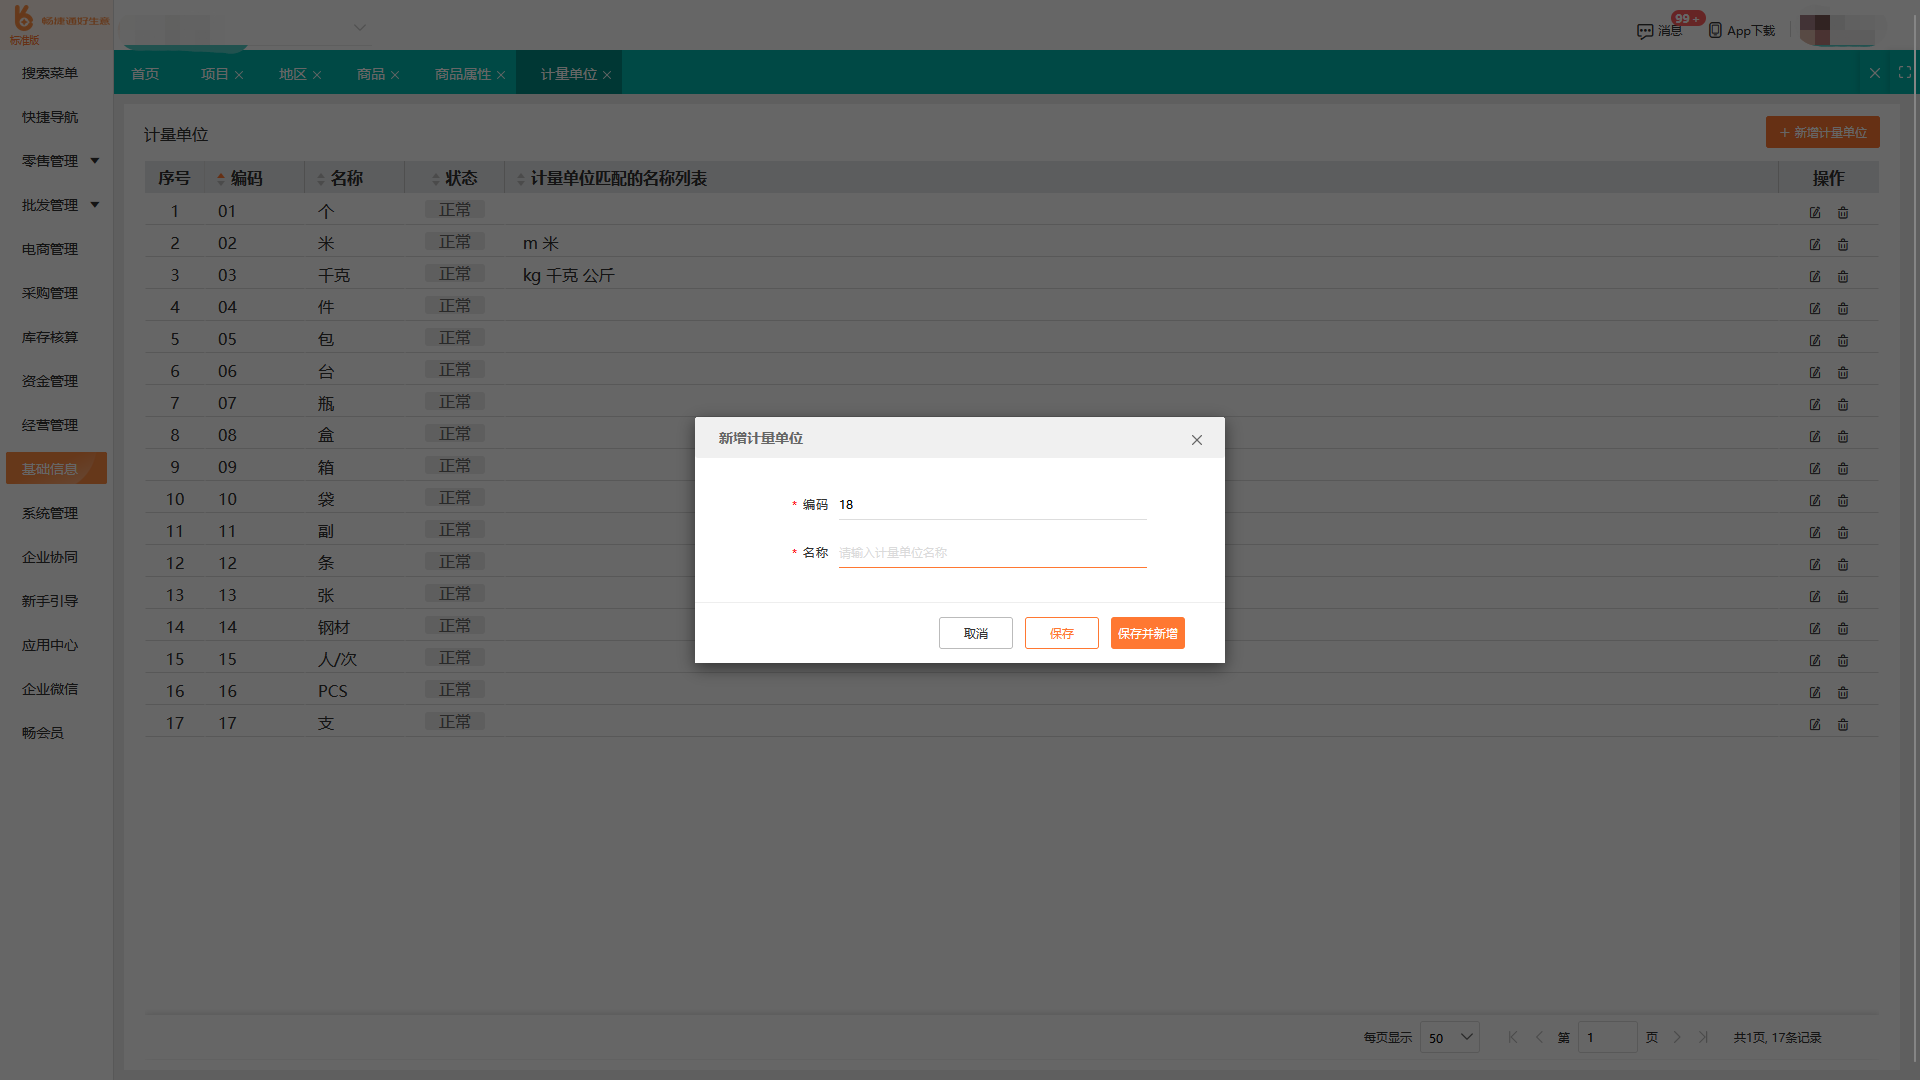
Task: Click the close X icon on dialog
Action: coord(1197,439)
